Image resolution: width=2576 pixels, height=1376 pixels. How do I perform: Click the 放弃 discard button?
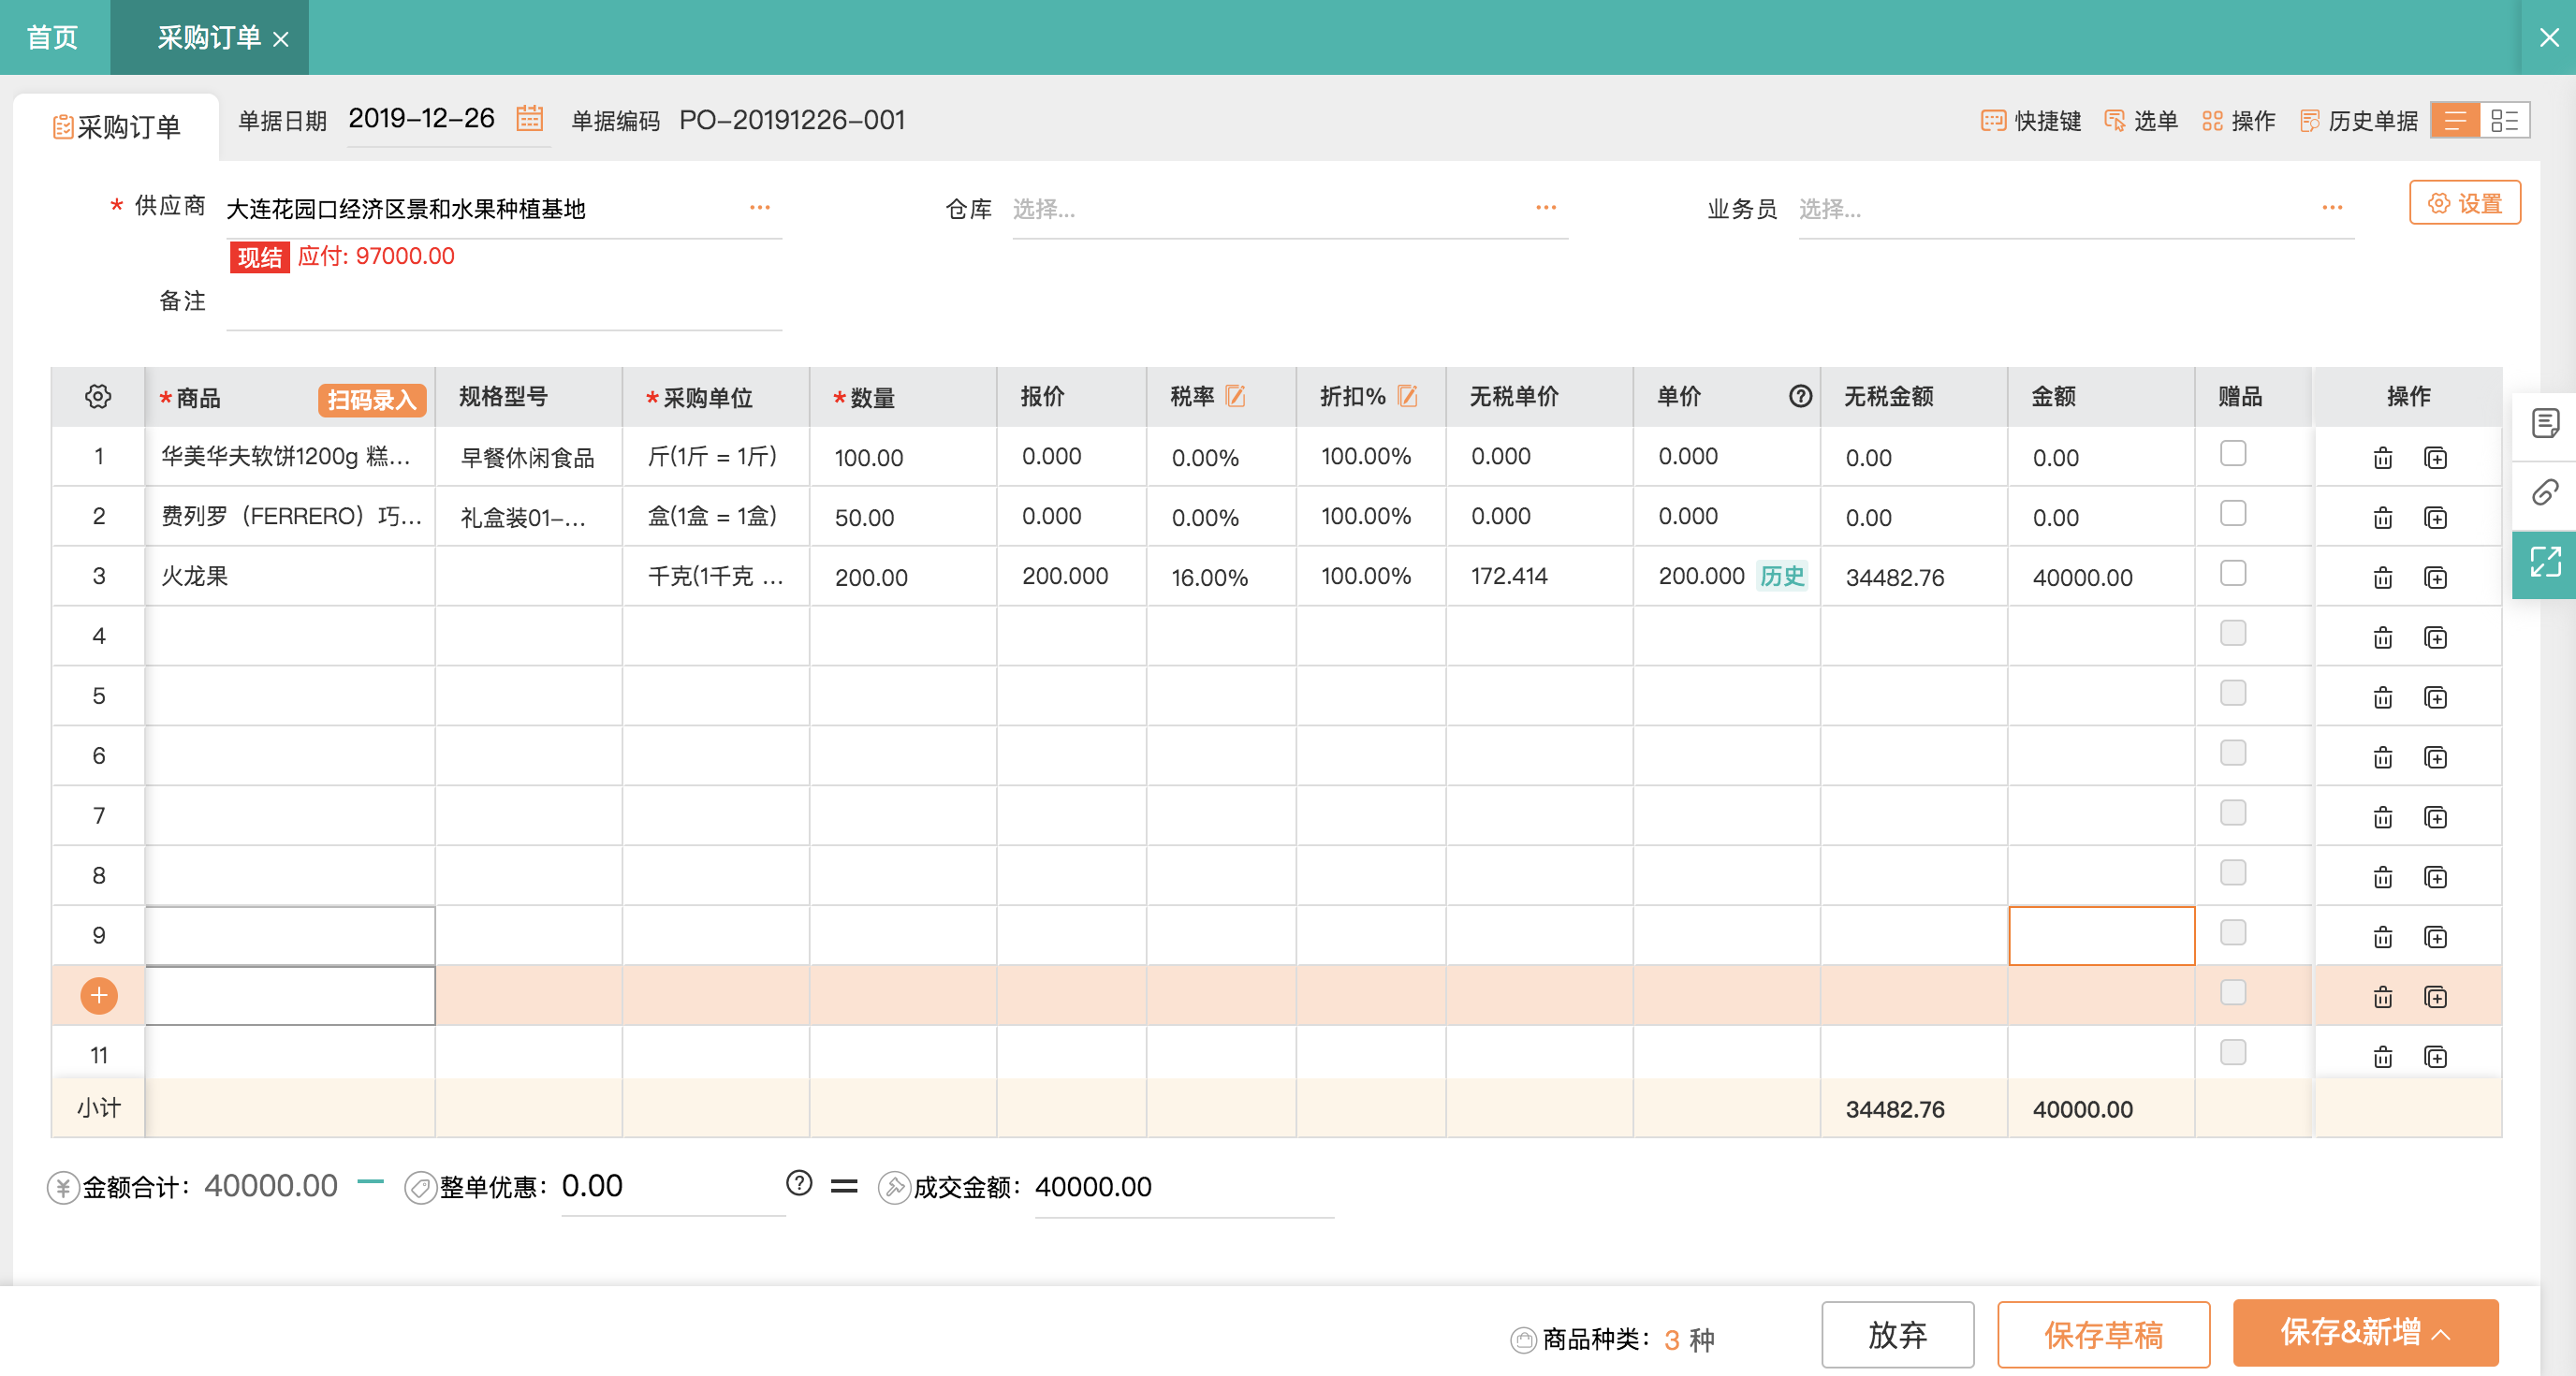coord(1896,1330)
